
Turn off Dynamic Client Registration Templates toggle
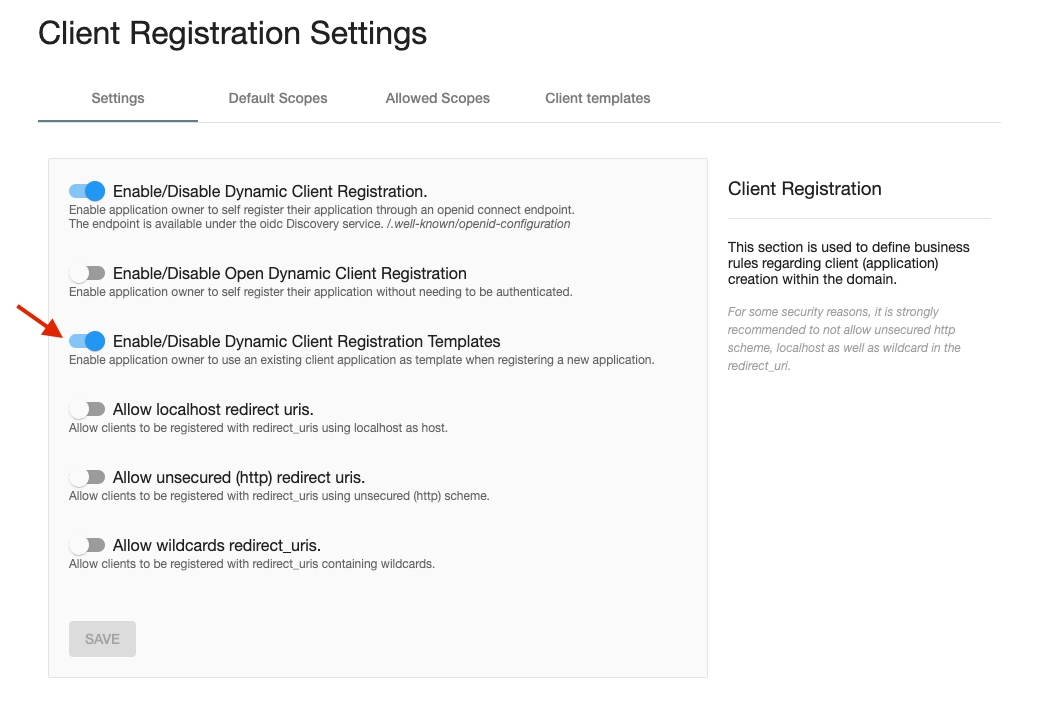click(87, 341)
